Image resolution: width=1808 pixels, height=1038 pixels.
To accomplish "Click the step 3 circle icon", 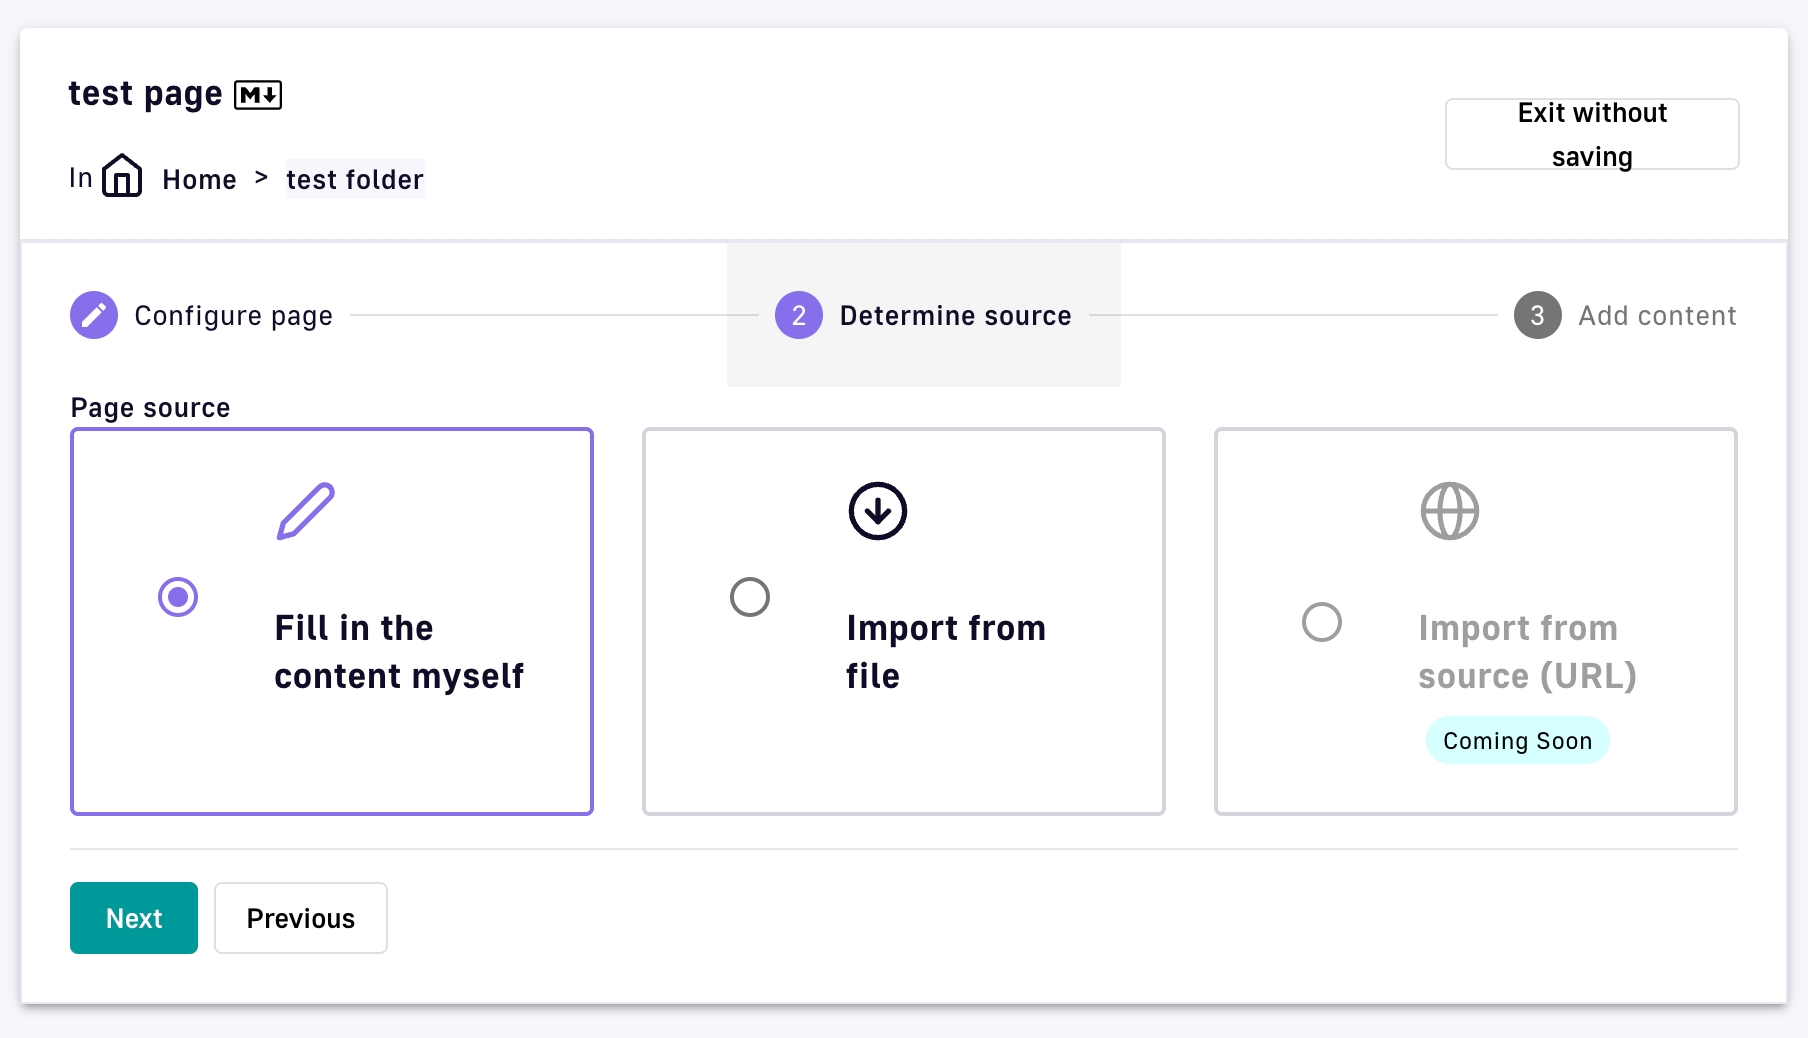I will tap(1537, 316).
